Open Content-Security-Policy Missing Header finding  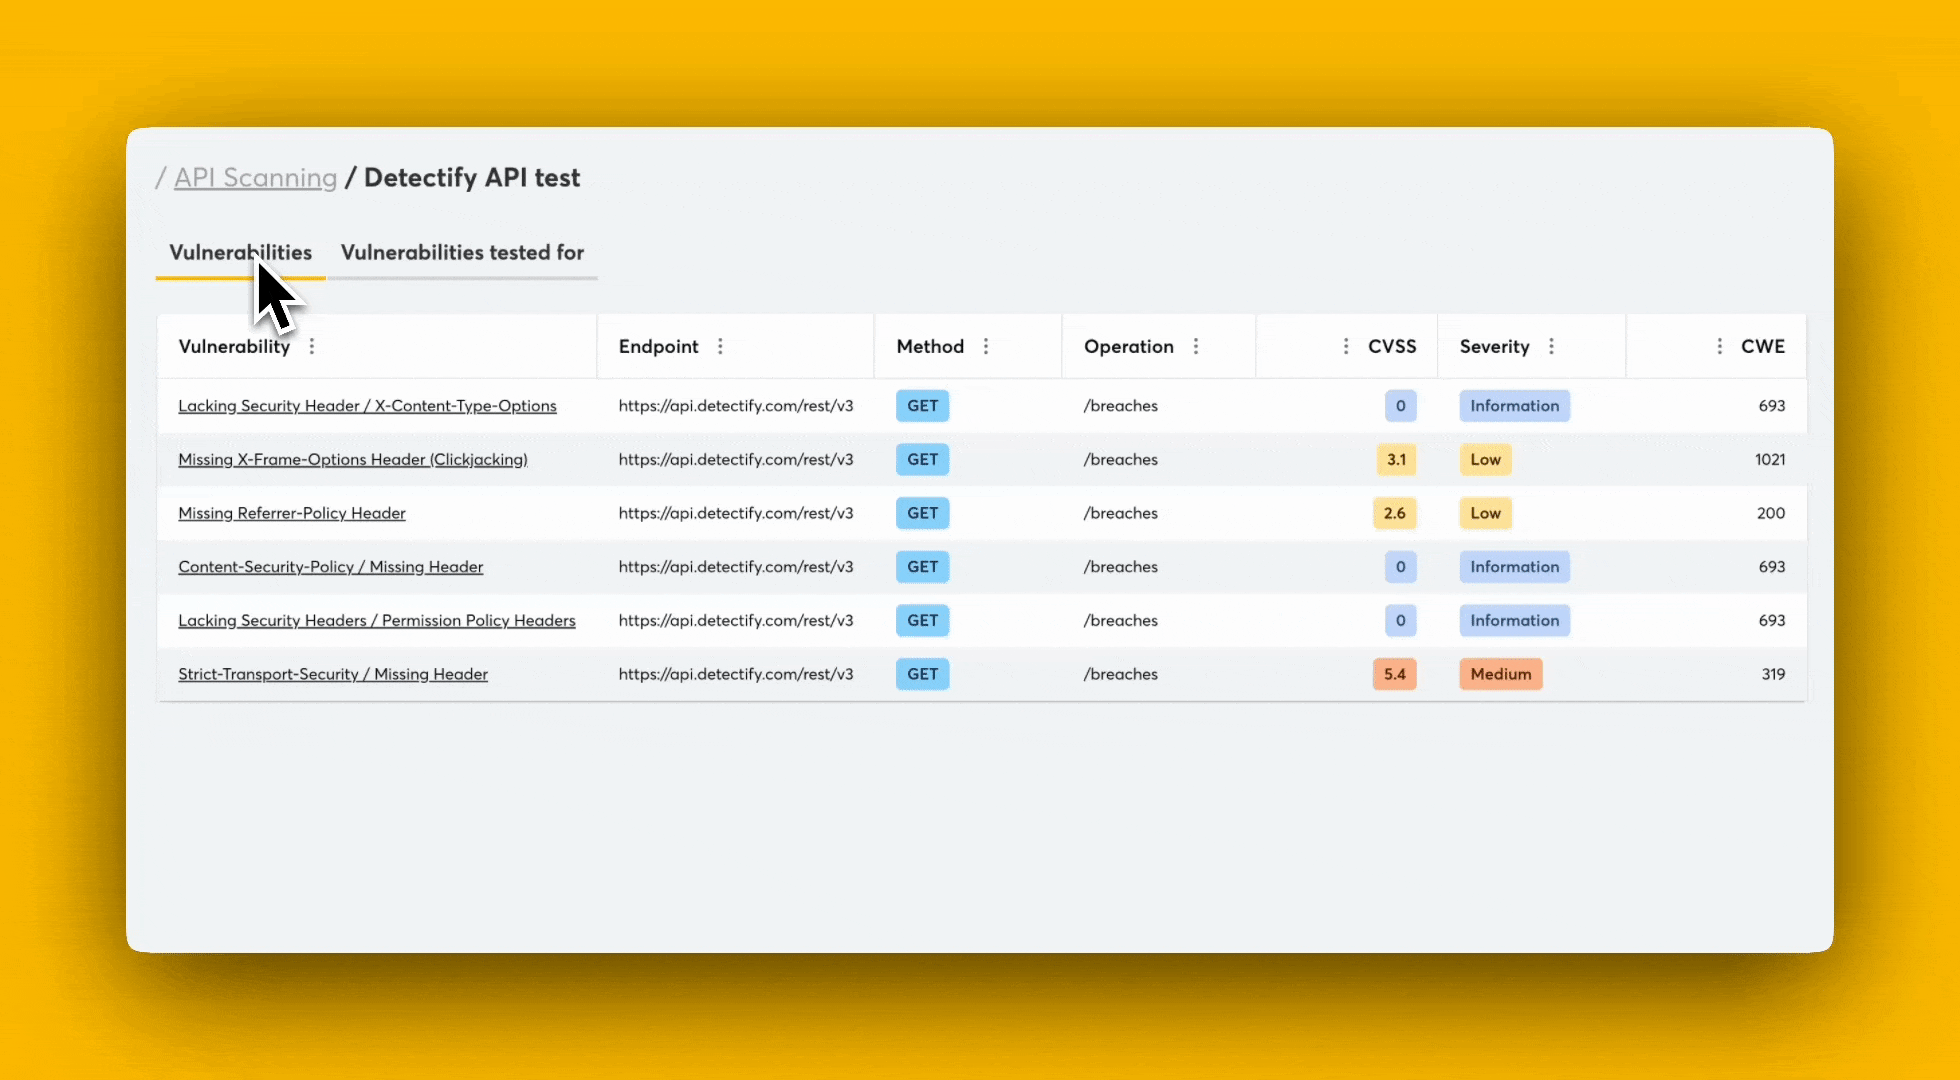pyautogui.click(x=330, y=567)
